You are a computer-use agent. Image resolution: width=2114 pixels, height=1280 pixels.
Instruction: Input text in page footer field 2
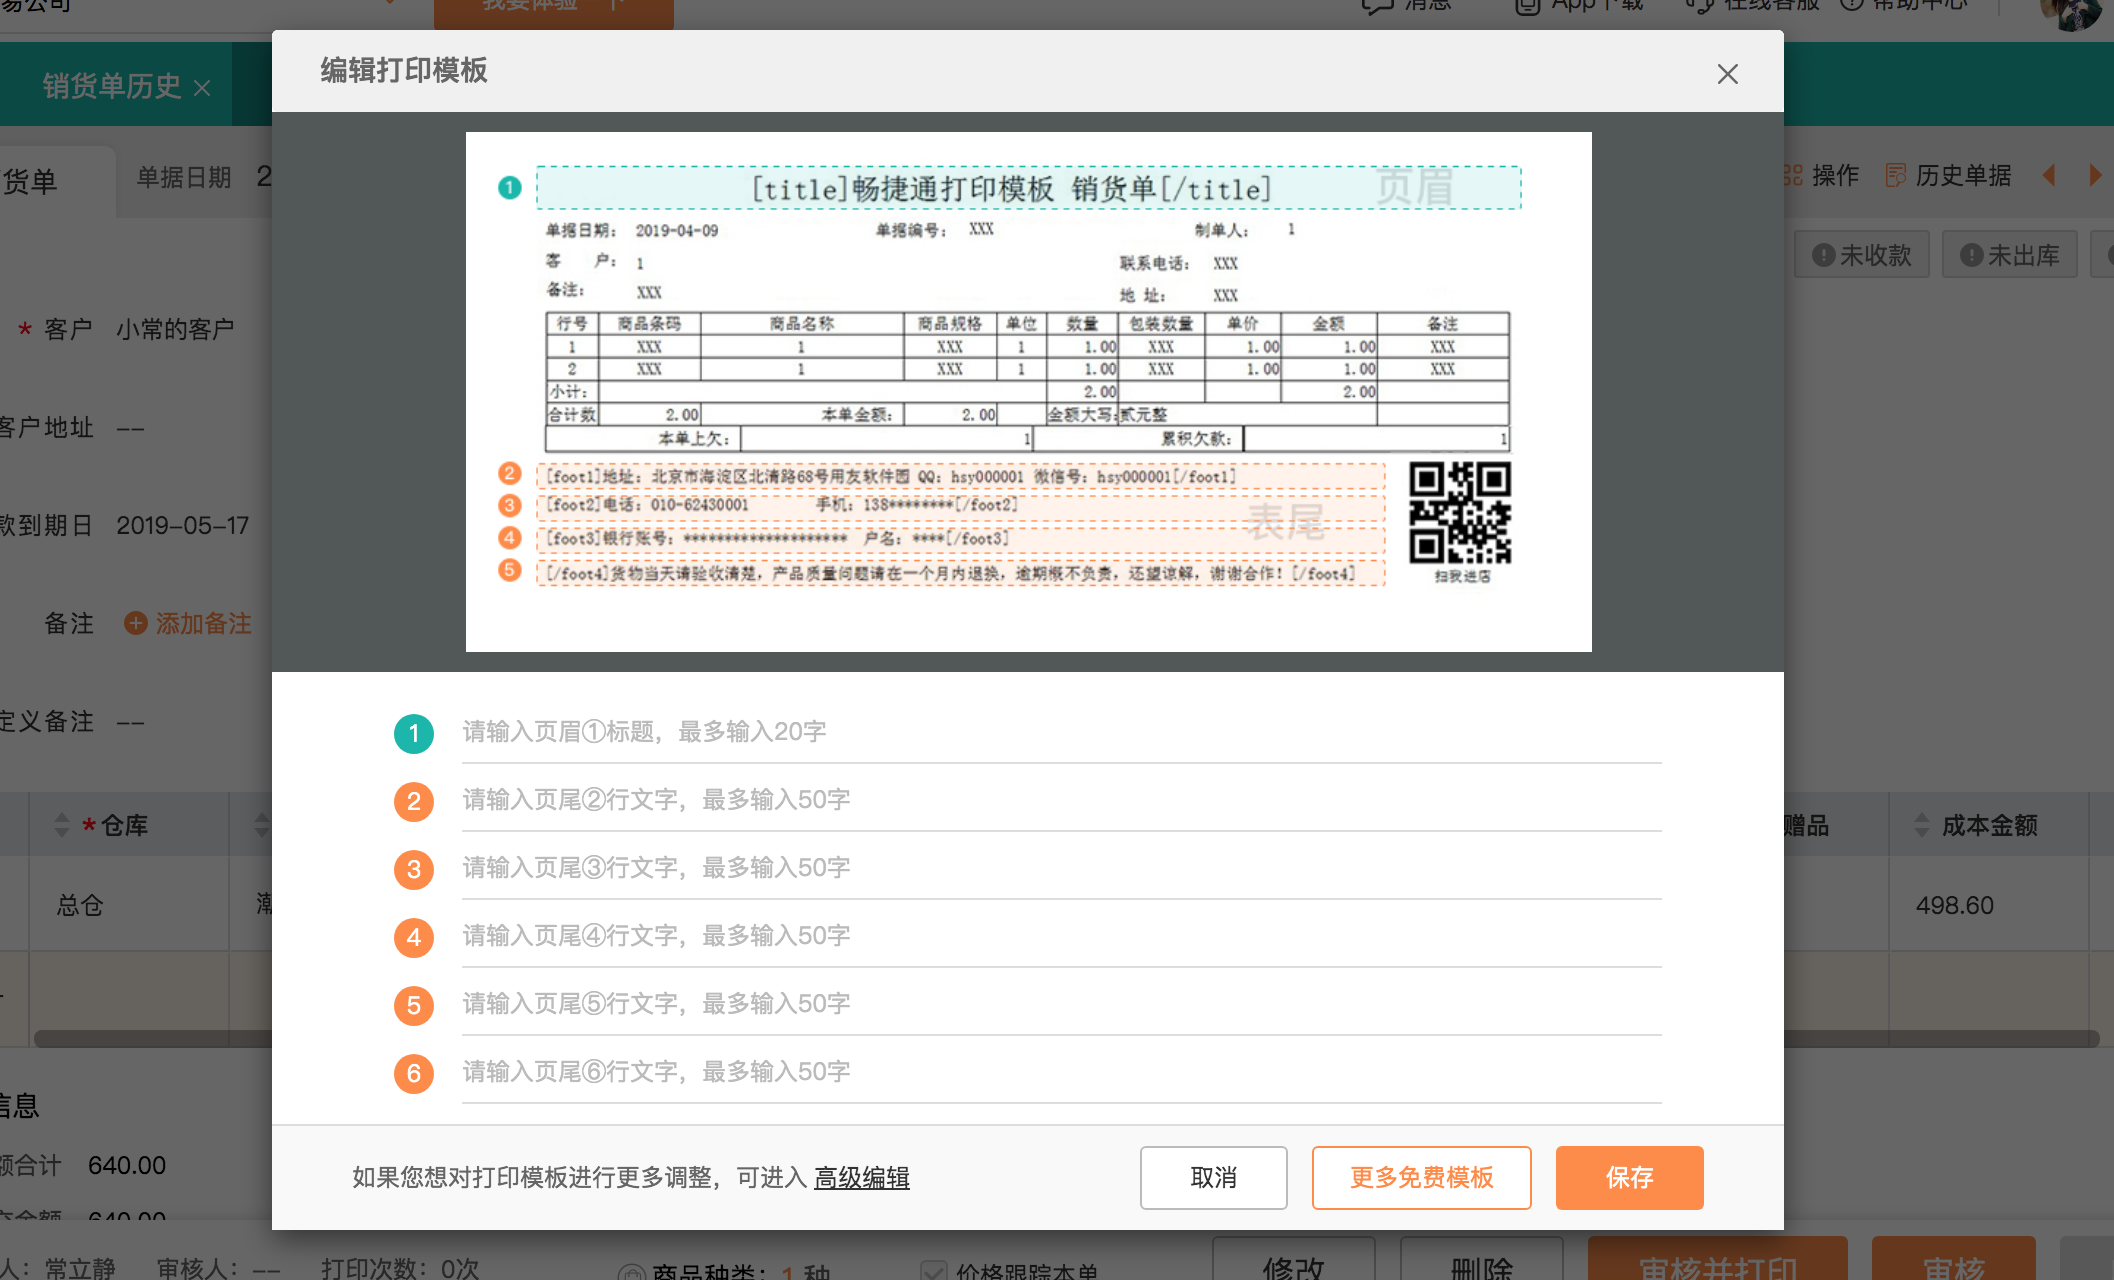point(1057,800)
